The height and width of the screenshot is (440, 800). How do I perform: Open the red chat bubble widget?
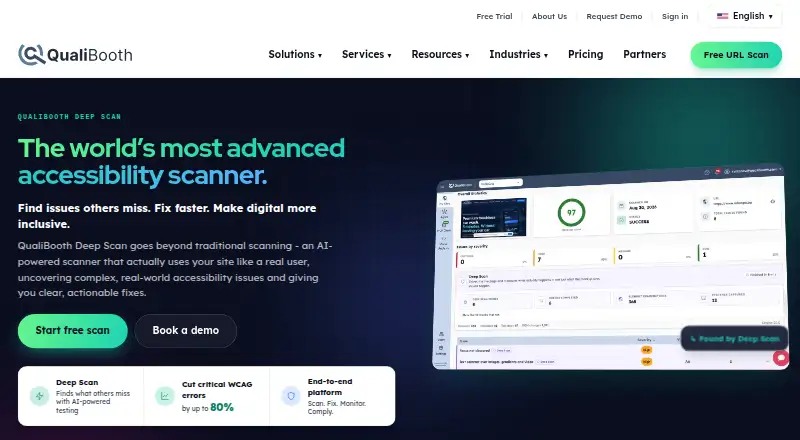[x=781, y=358]
